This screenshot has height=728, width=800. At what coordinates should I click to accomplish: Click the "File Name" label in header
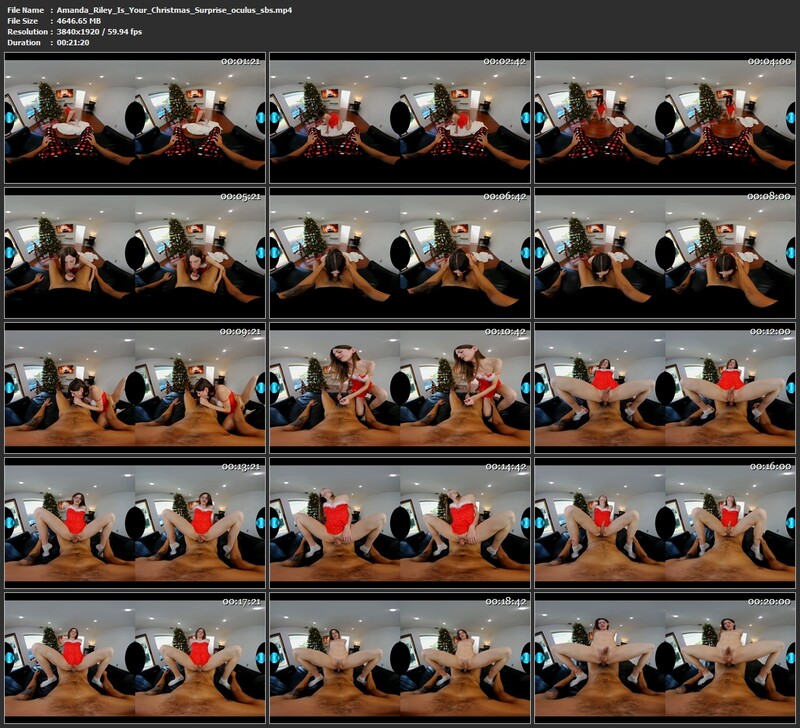click(26, 8)
